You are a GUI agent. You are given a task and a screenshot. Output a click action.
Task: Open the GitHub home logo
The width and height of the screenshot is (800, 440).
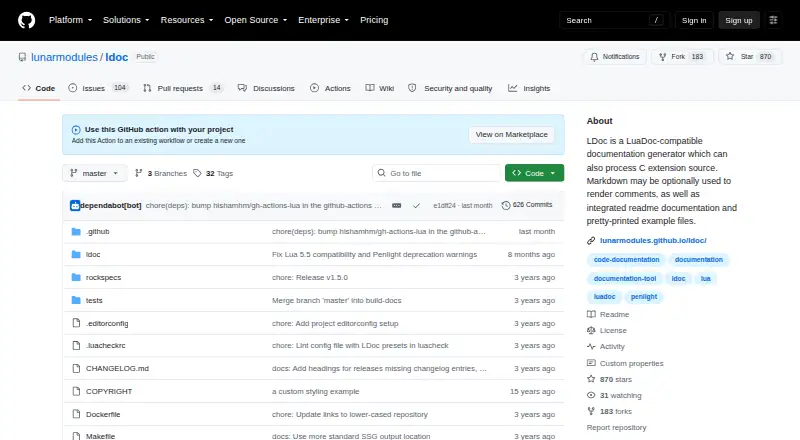coord(27,20)
